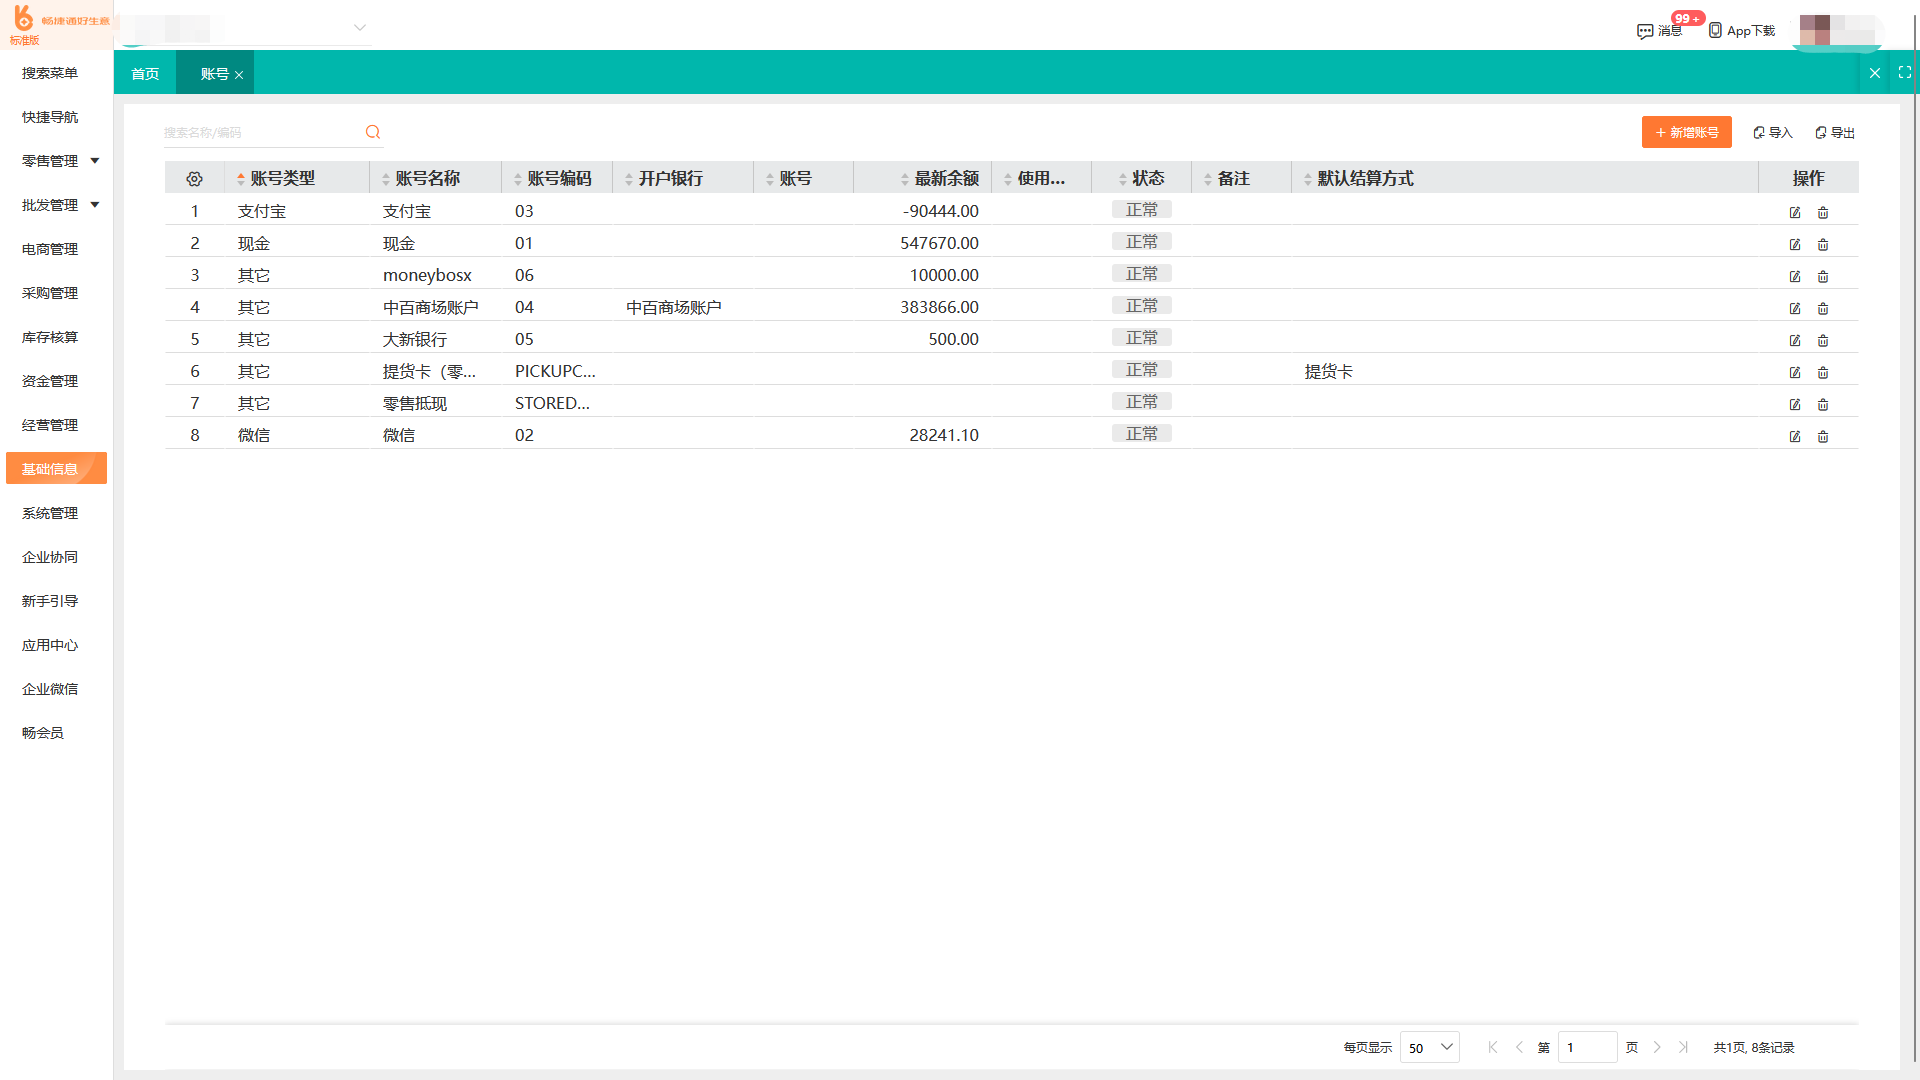Open the 基础信息 menu section
The image size is (1920, 1080).
(53, 468)
